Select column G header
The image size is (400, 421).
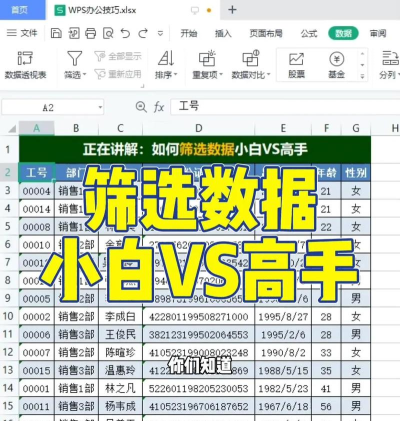[x=356, y=128]
